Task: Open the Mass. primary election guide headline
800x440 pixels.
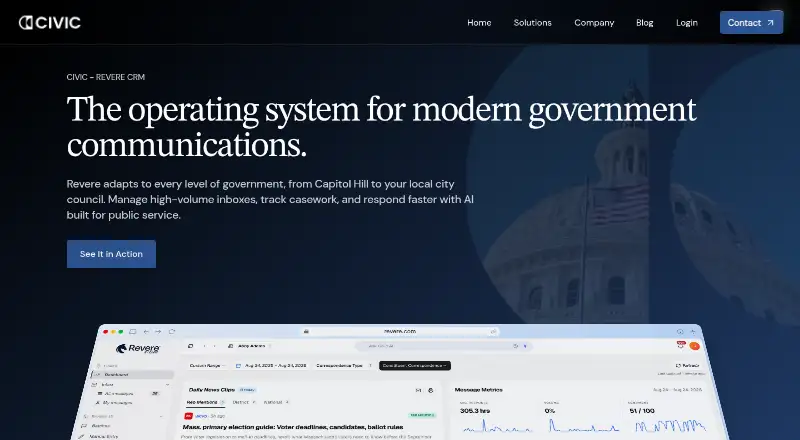Action: click(292, 427)
